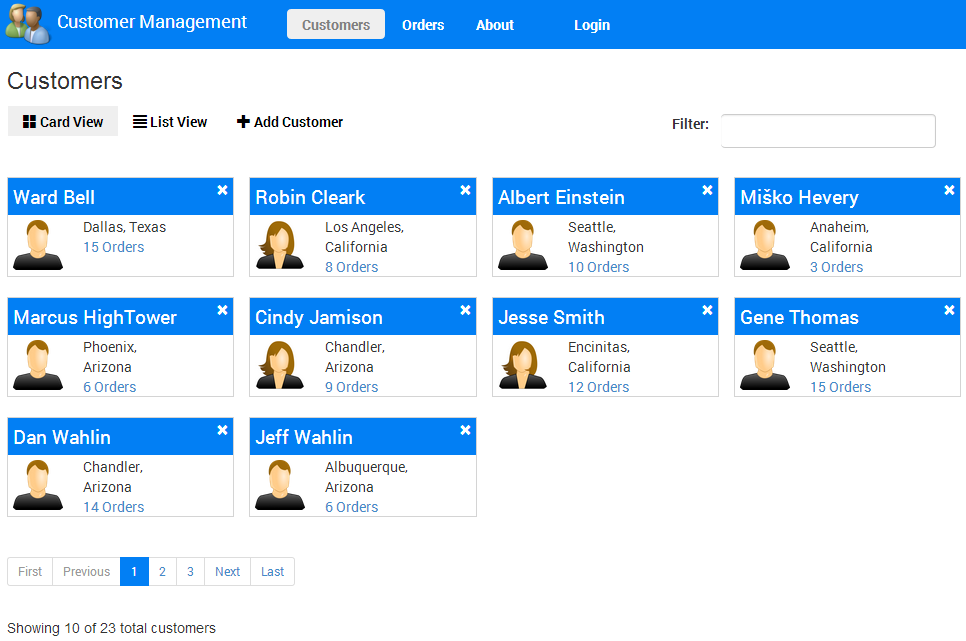Delete the Albert Einstein customer card
The image size is (966, 641).
tap(707, 189)
